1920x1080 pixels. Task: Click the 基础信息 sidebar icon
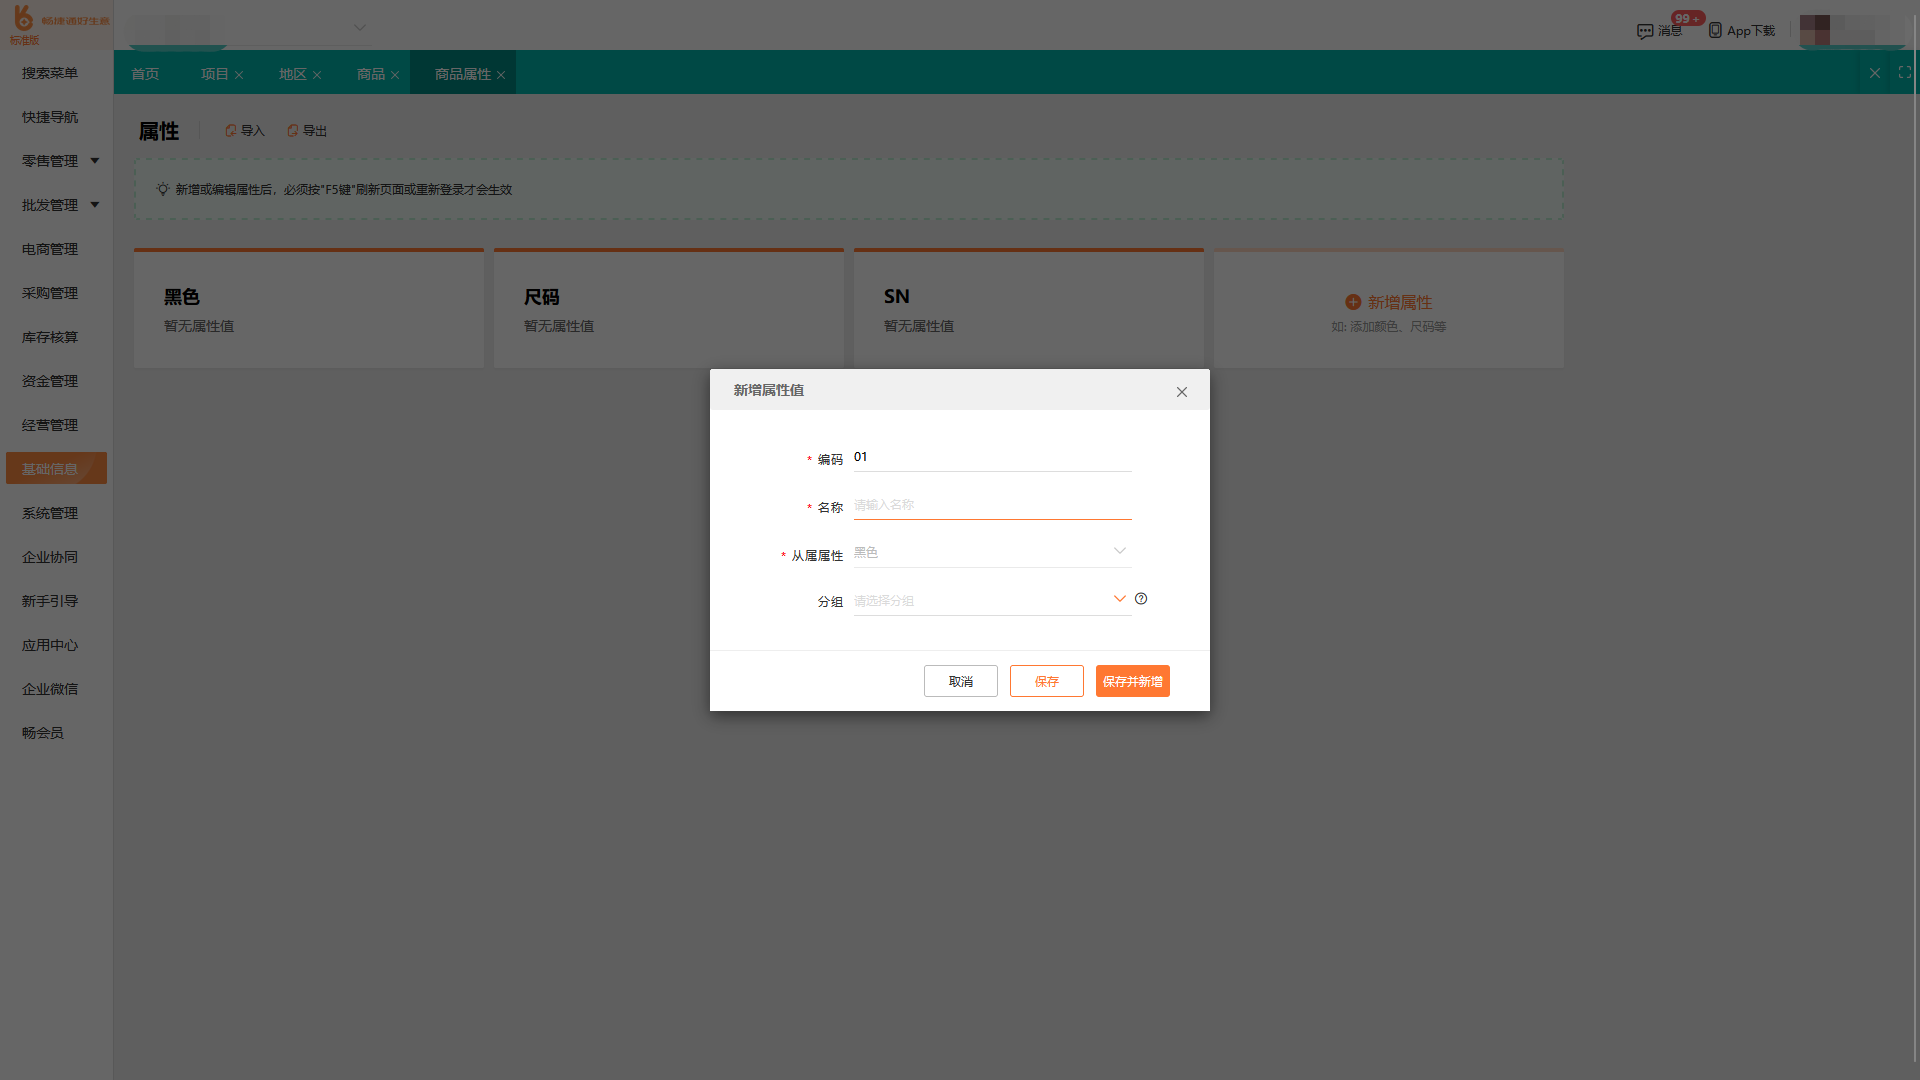click(54, 468)
